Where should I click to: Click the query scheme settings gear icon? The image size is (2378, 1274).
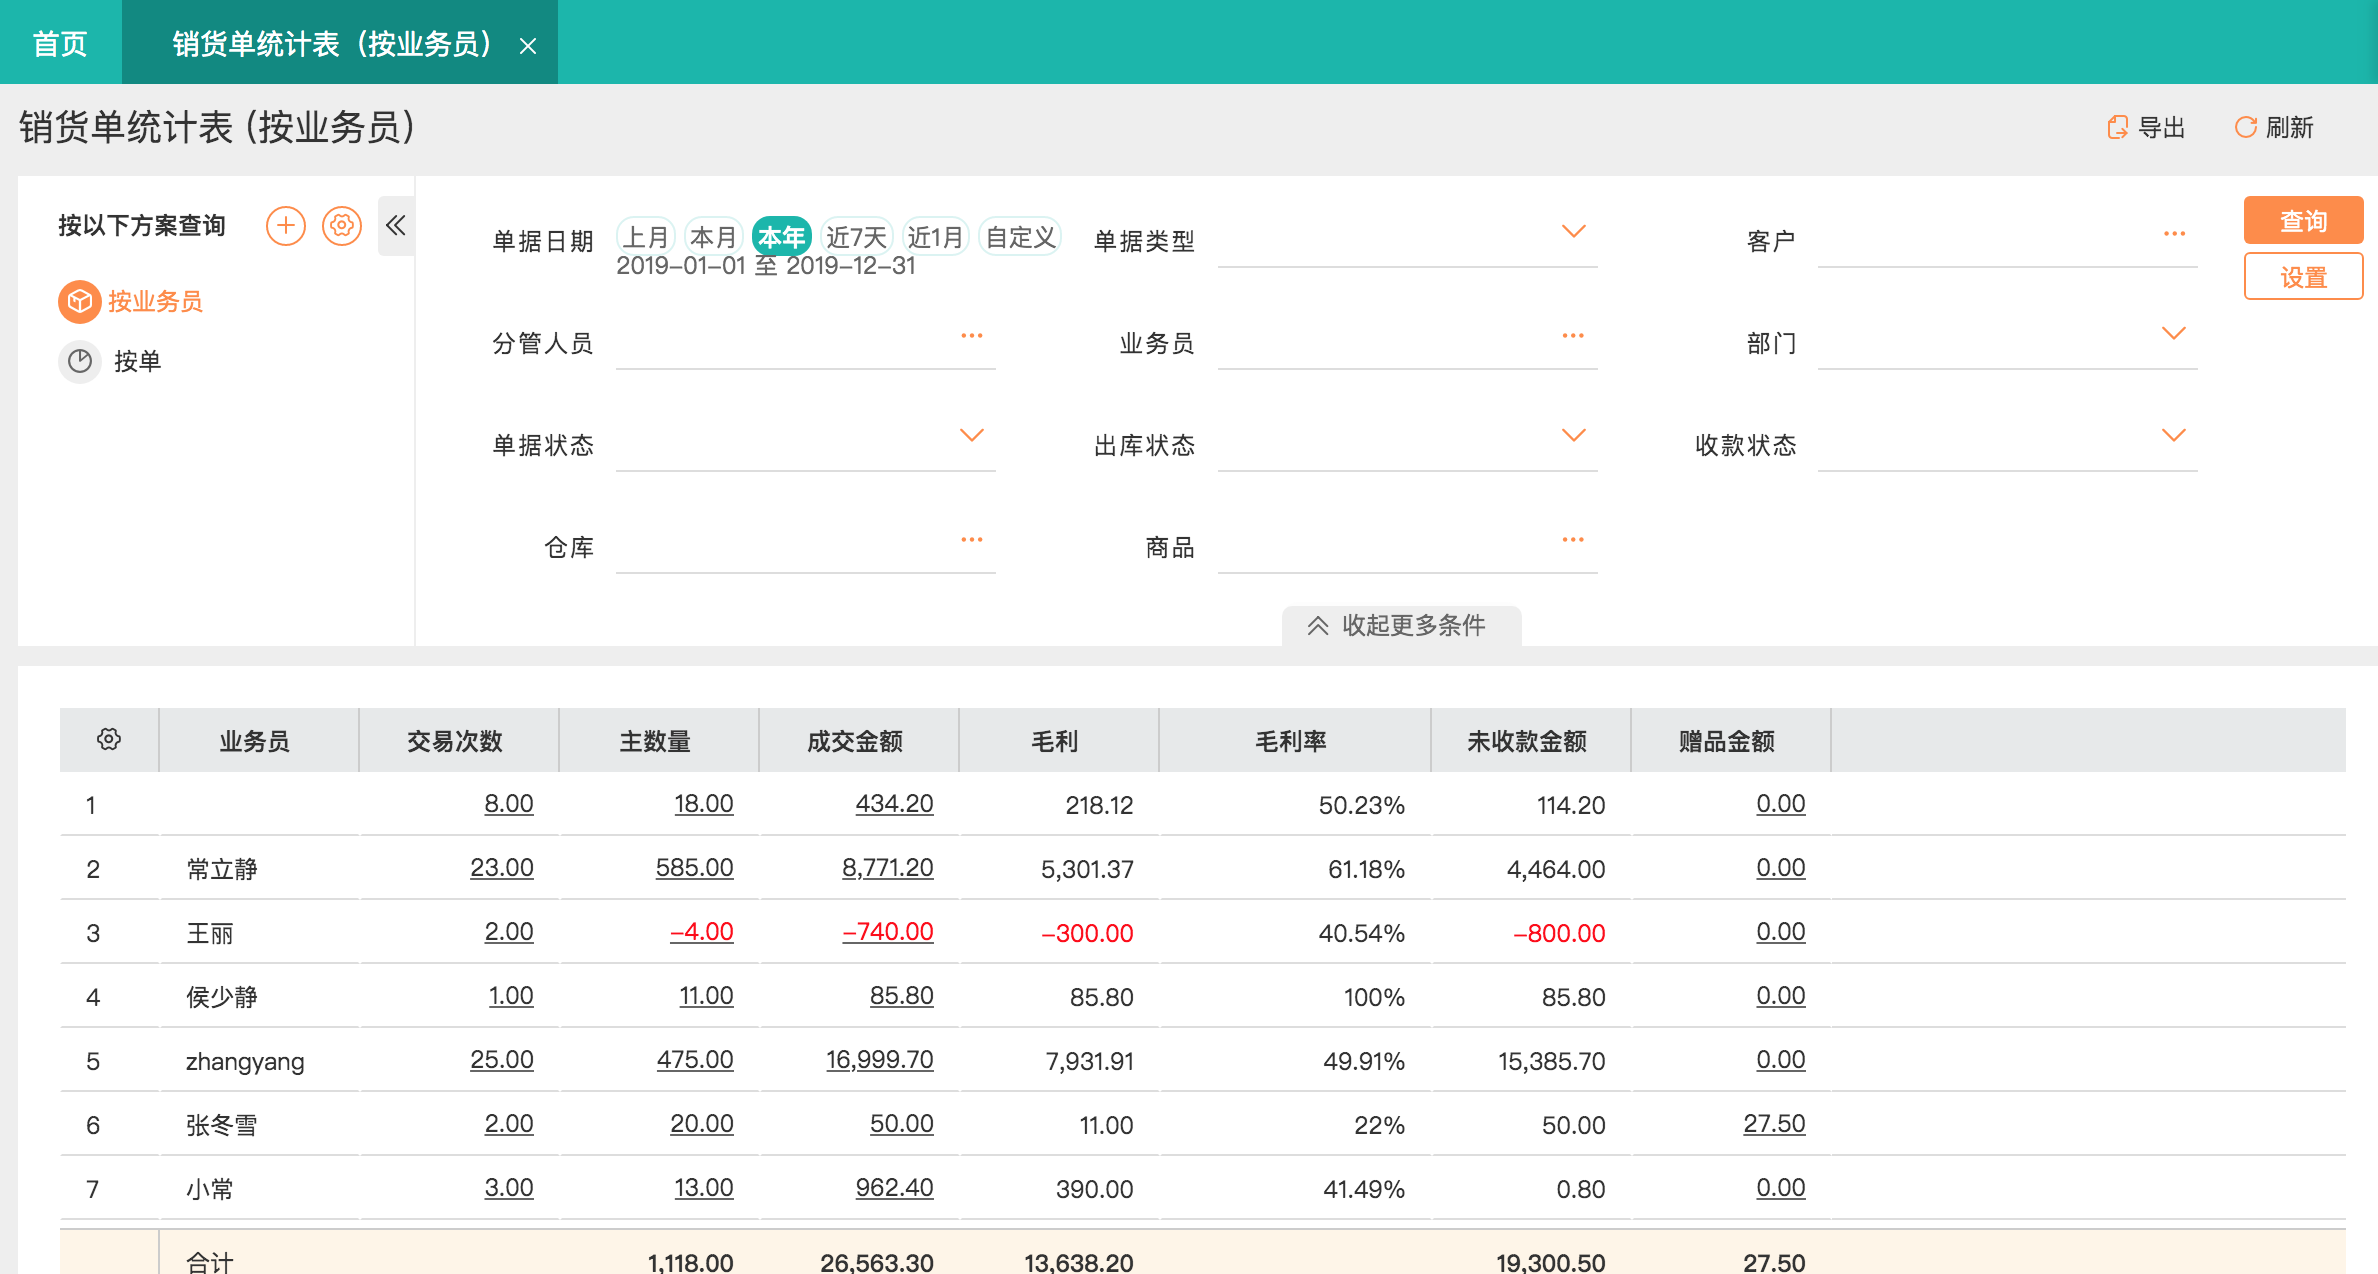(x=343, y=225)
